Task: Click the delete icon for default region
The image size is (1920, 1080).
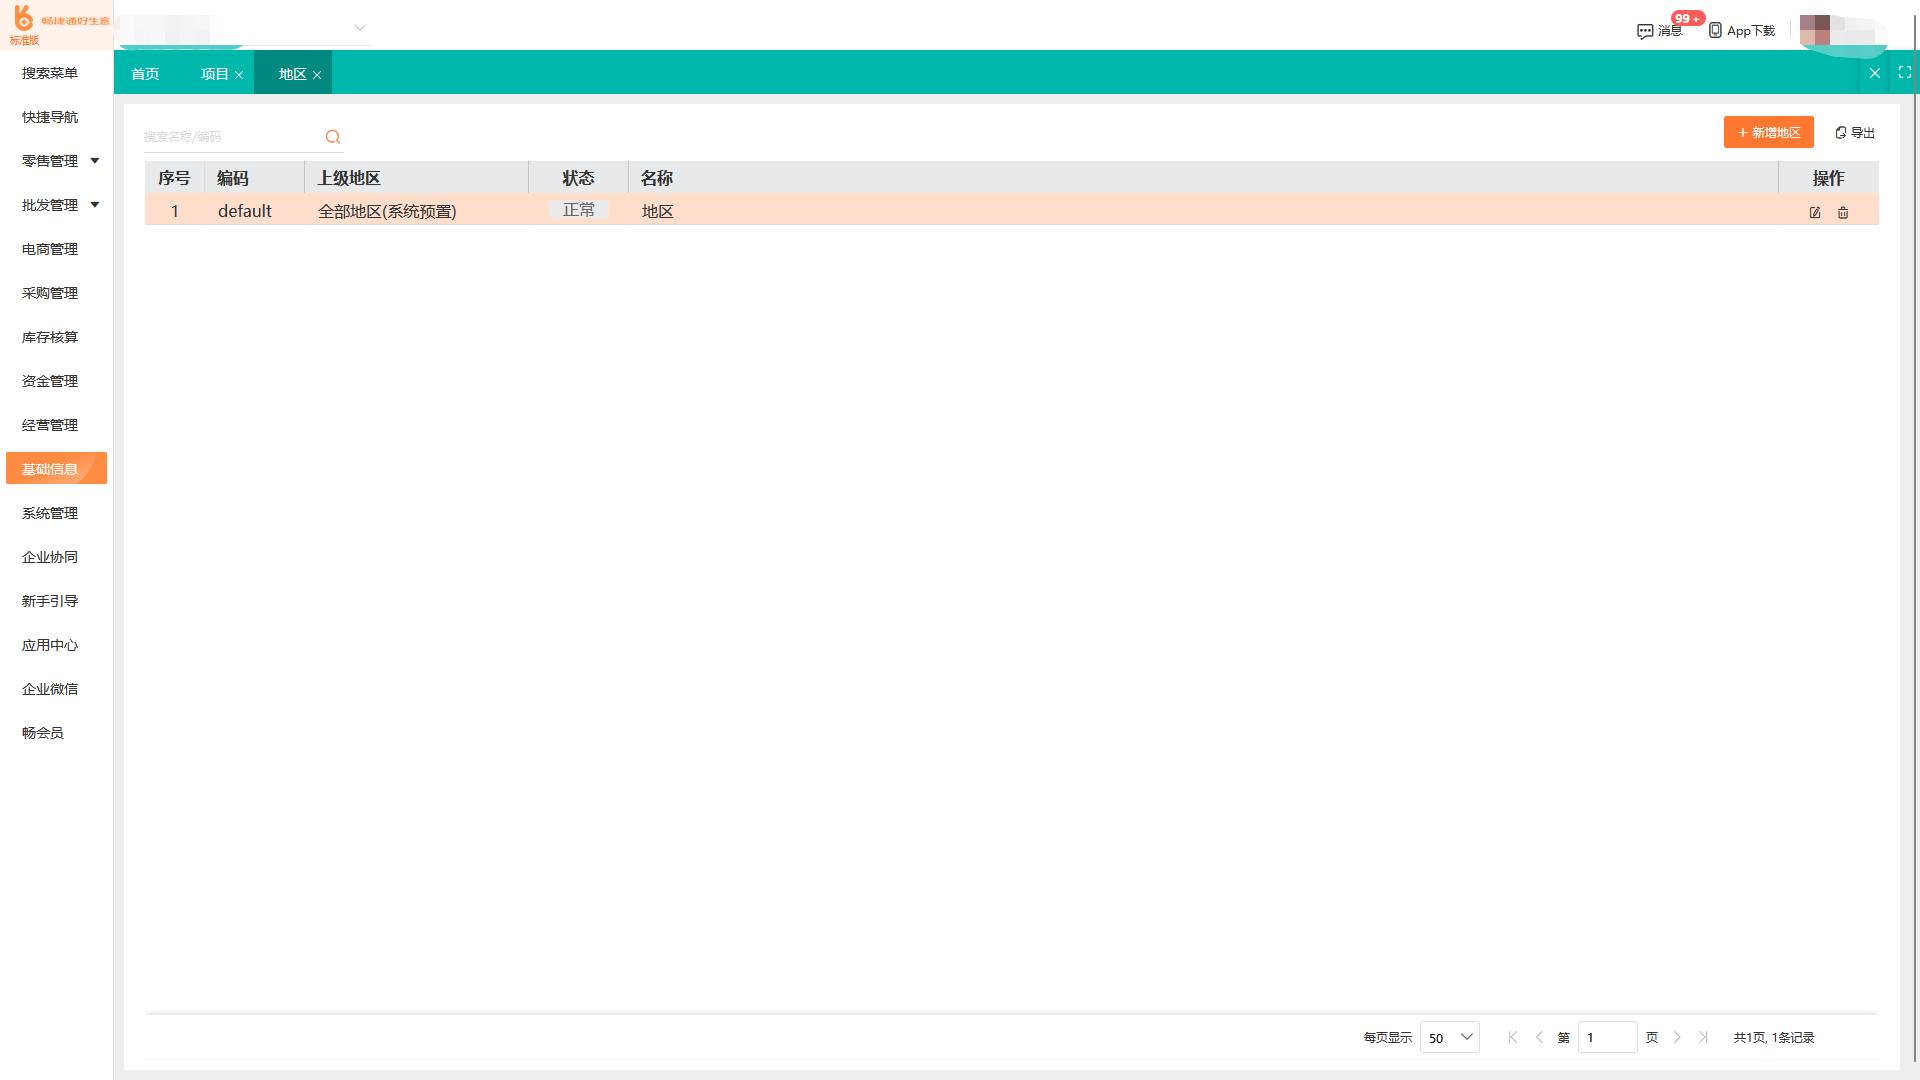Action: pos(1844,211)
